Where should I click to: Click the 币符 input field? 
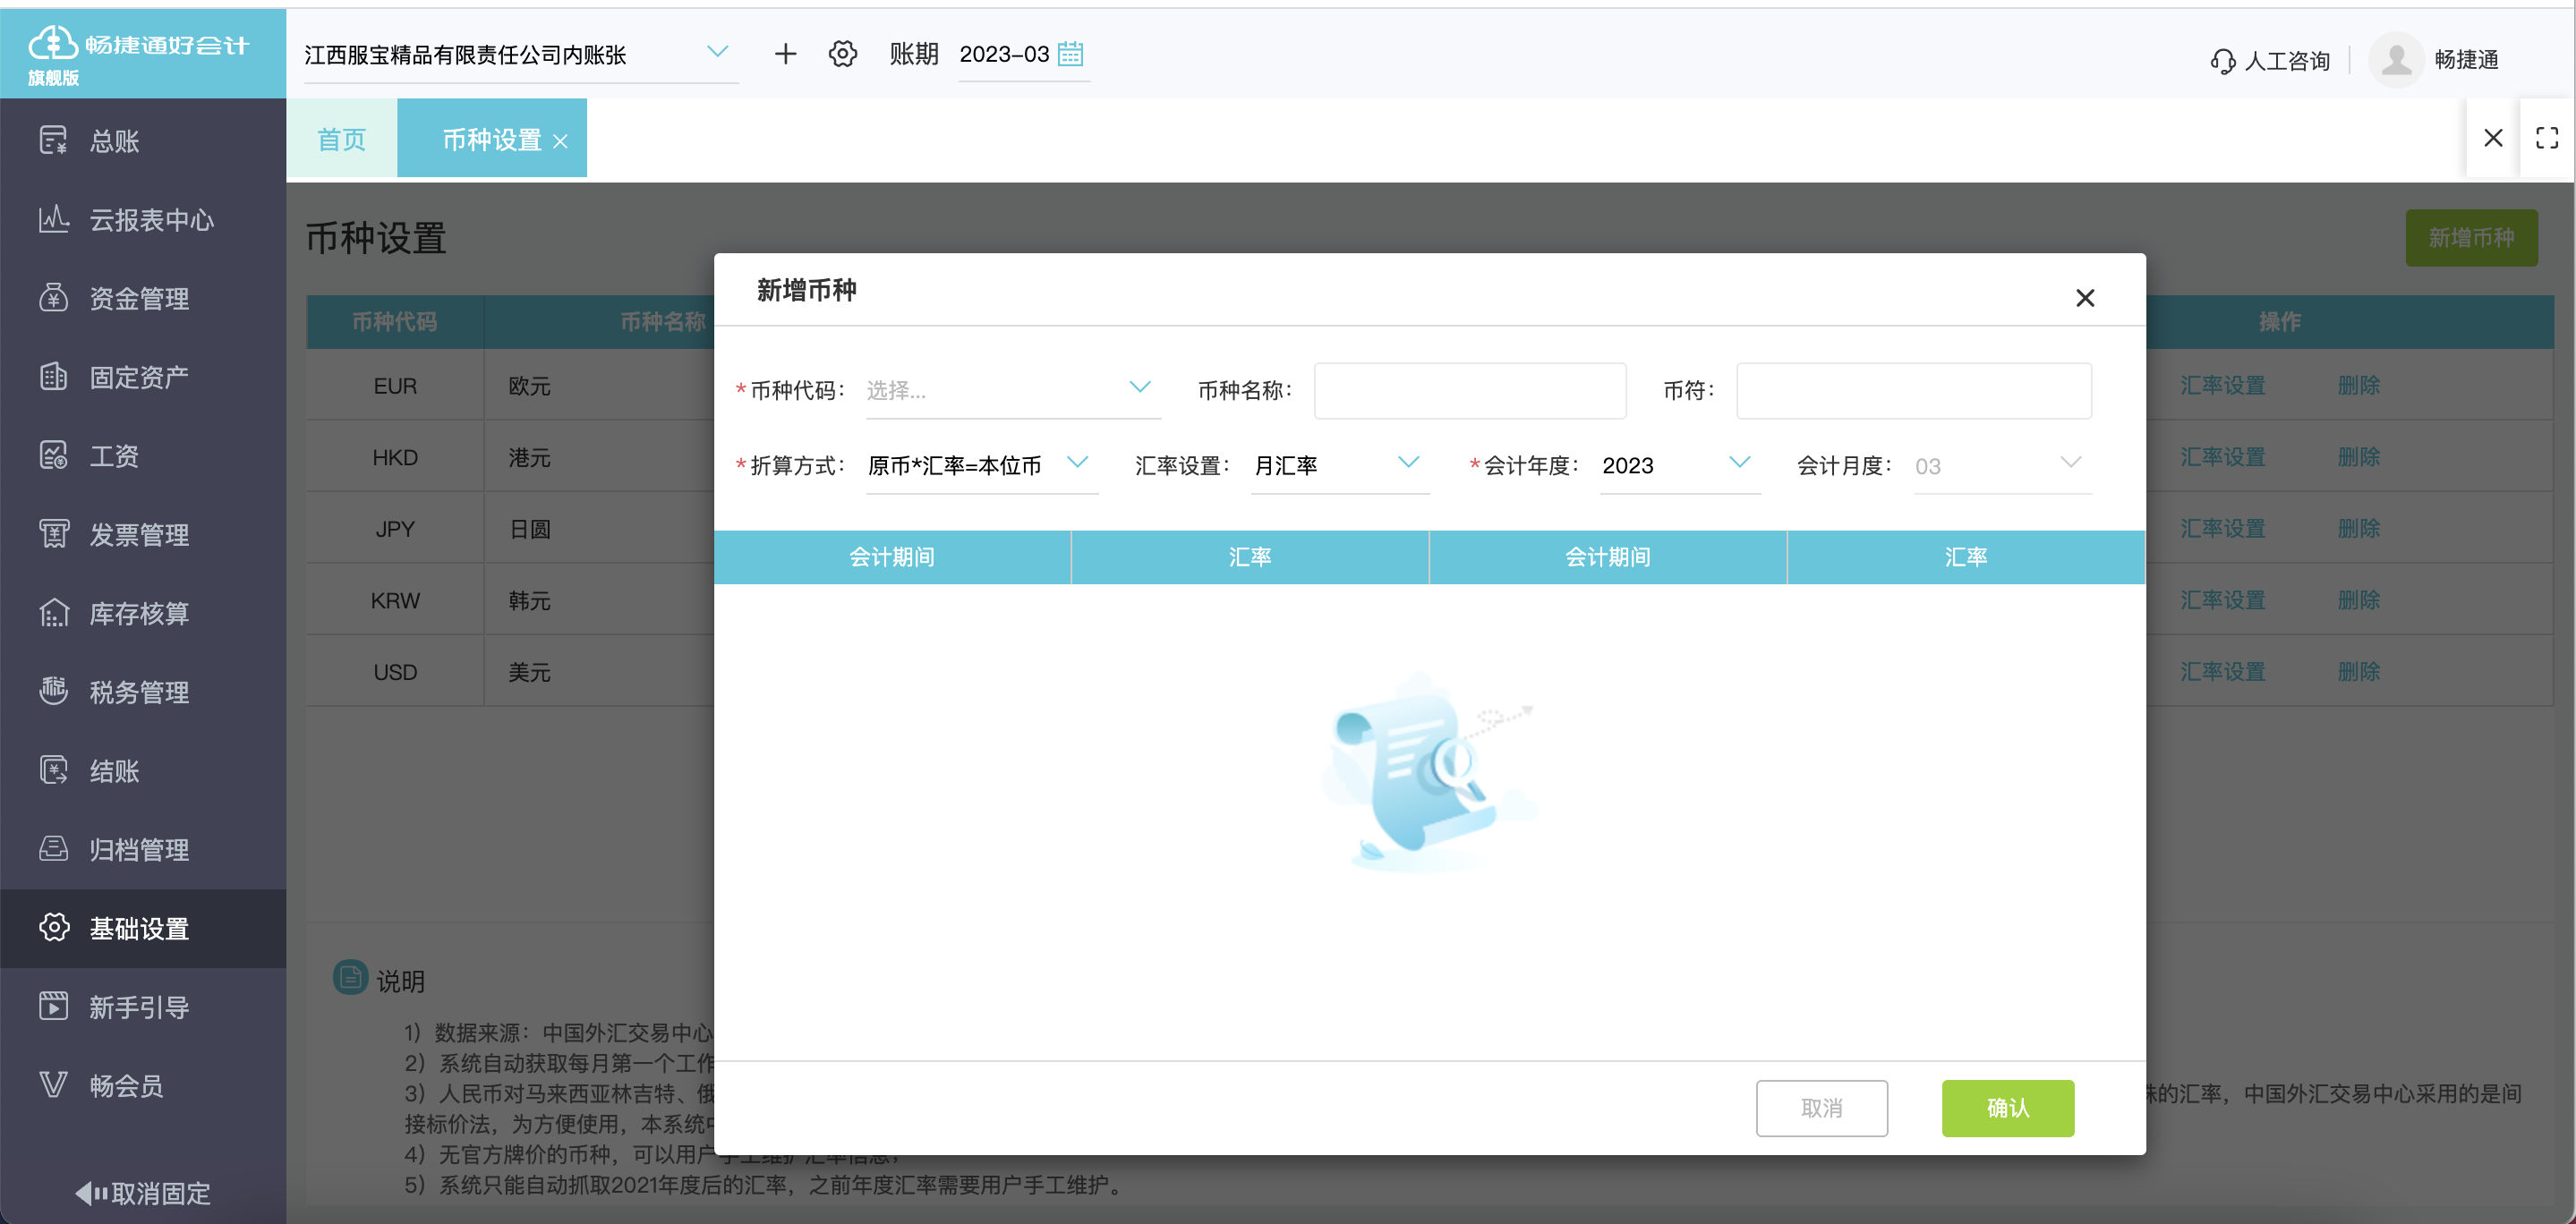click(x=1911, y=391)
